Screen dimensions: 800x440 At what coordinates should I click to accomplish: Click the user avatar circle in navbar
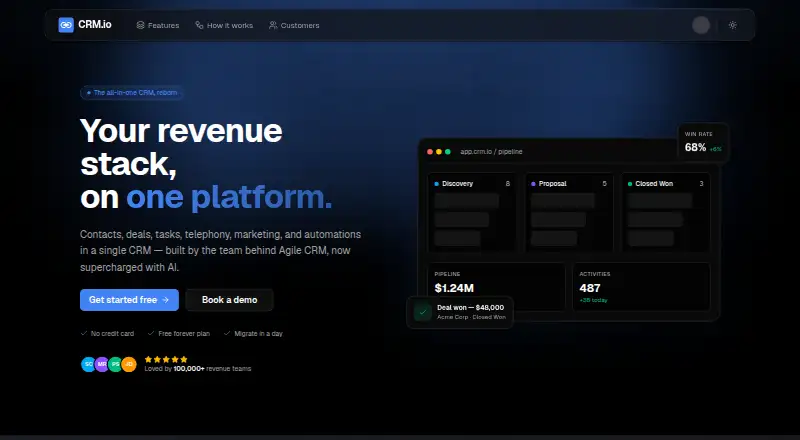pyautogui.click(x=701, y=25)
